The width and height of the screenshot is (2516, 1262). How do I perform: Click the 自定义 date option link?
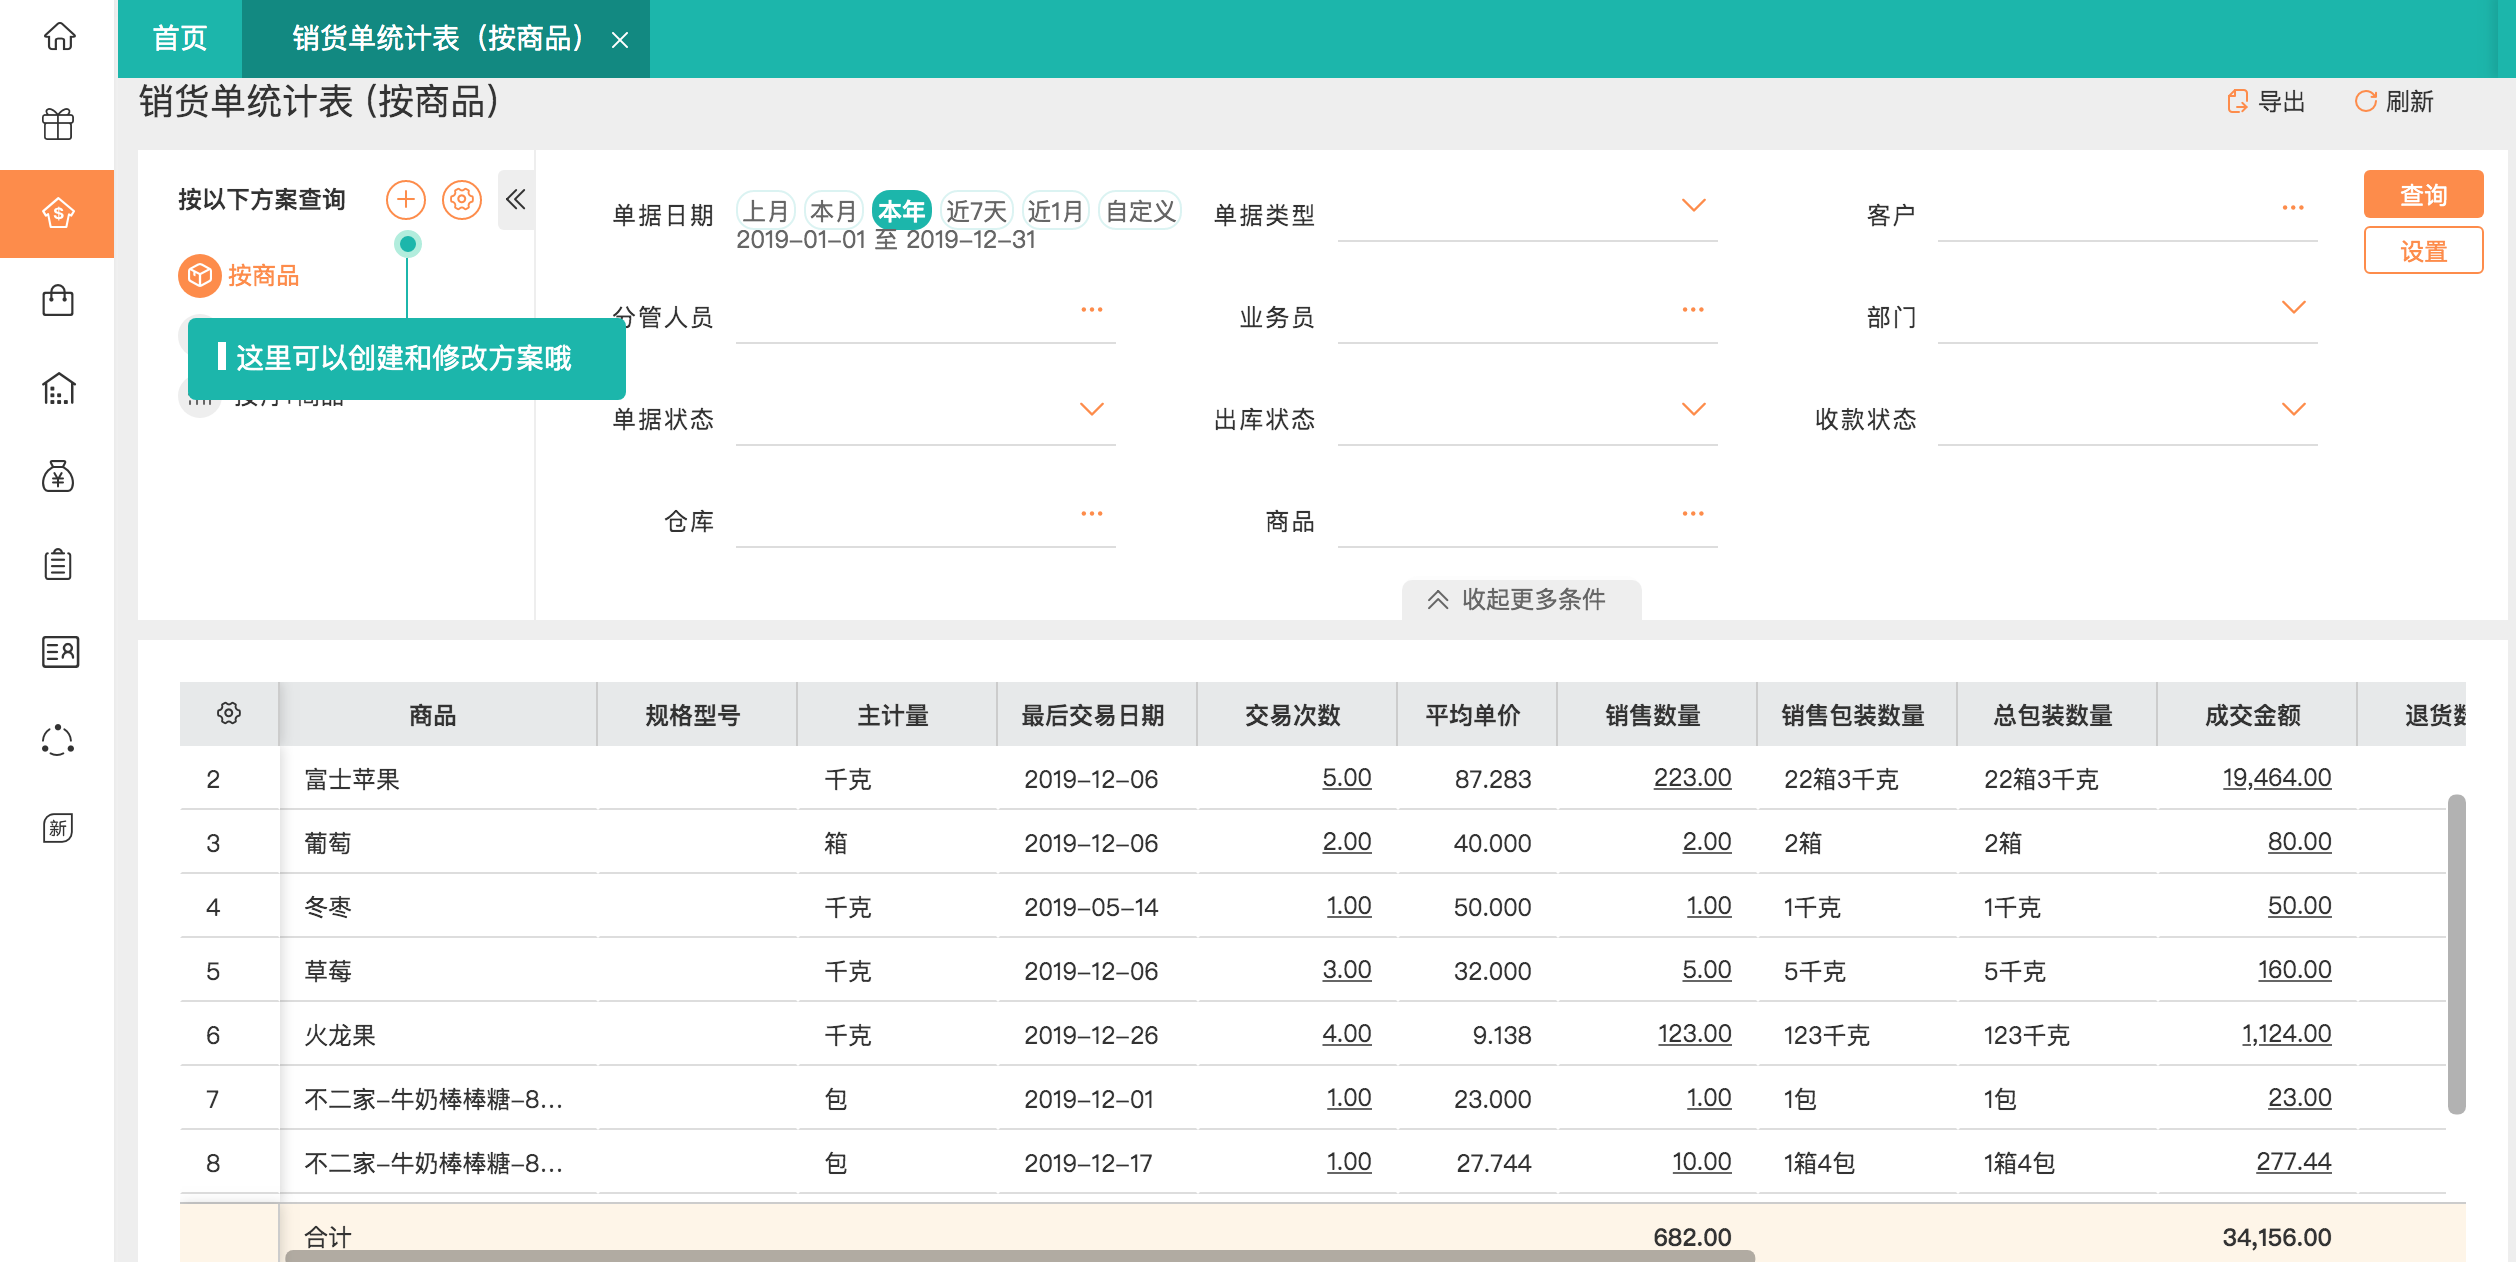click(1136, 211)
